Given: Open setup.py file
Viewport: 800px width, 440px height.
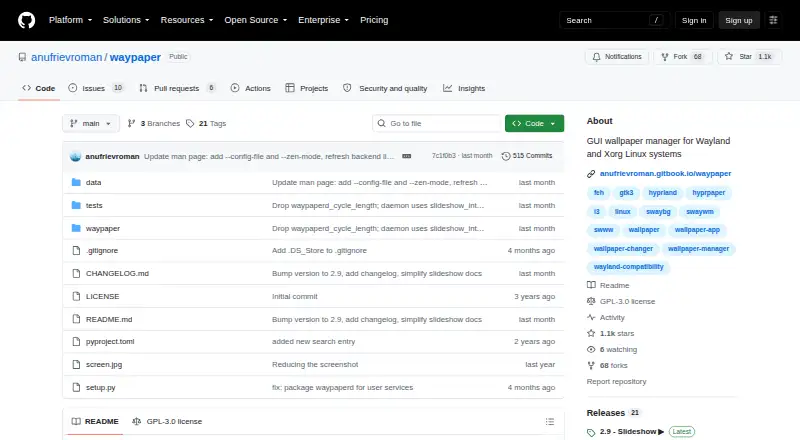Looking at the screenshot, I should click(x=101, y=387).
